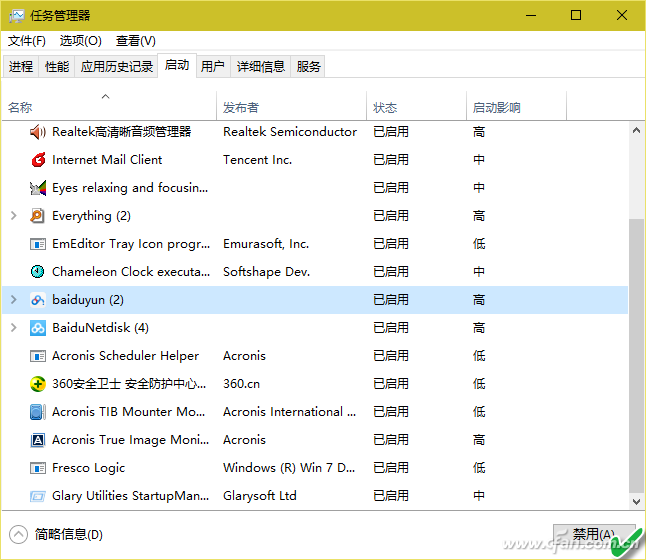Click the Realtek audio manager speaker icon
This screenshot has height=560, width=646.
38,132
